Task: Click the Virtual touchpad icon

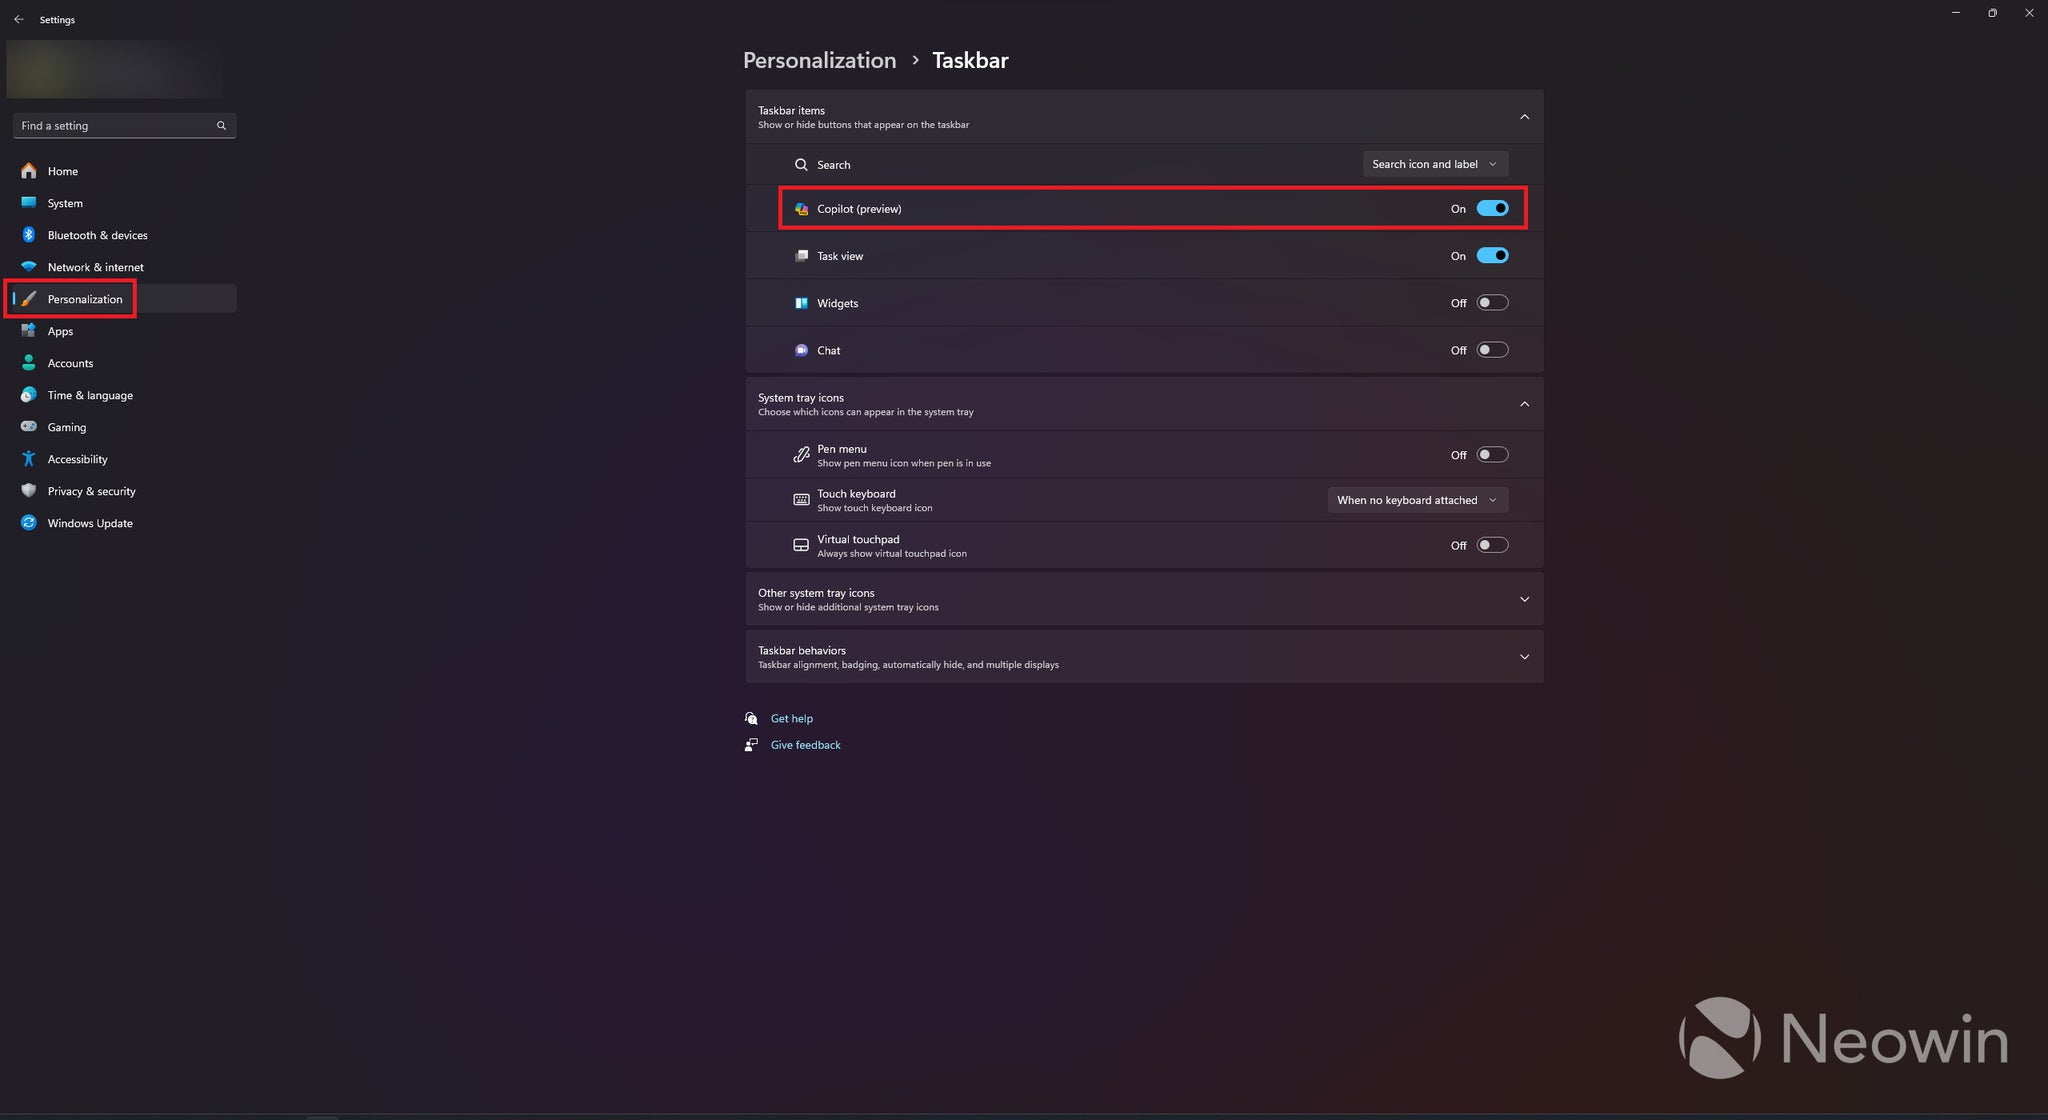Action: click(800, 545)
